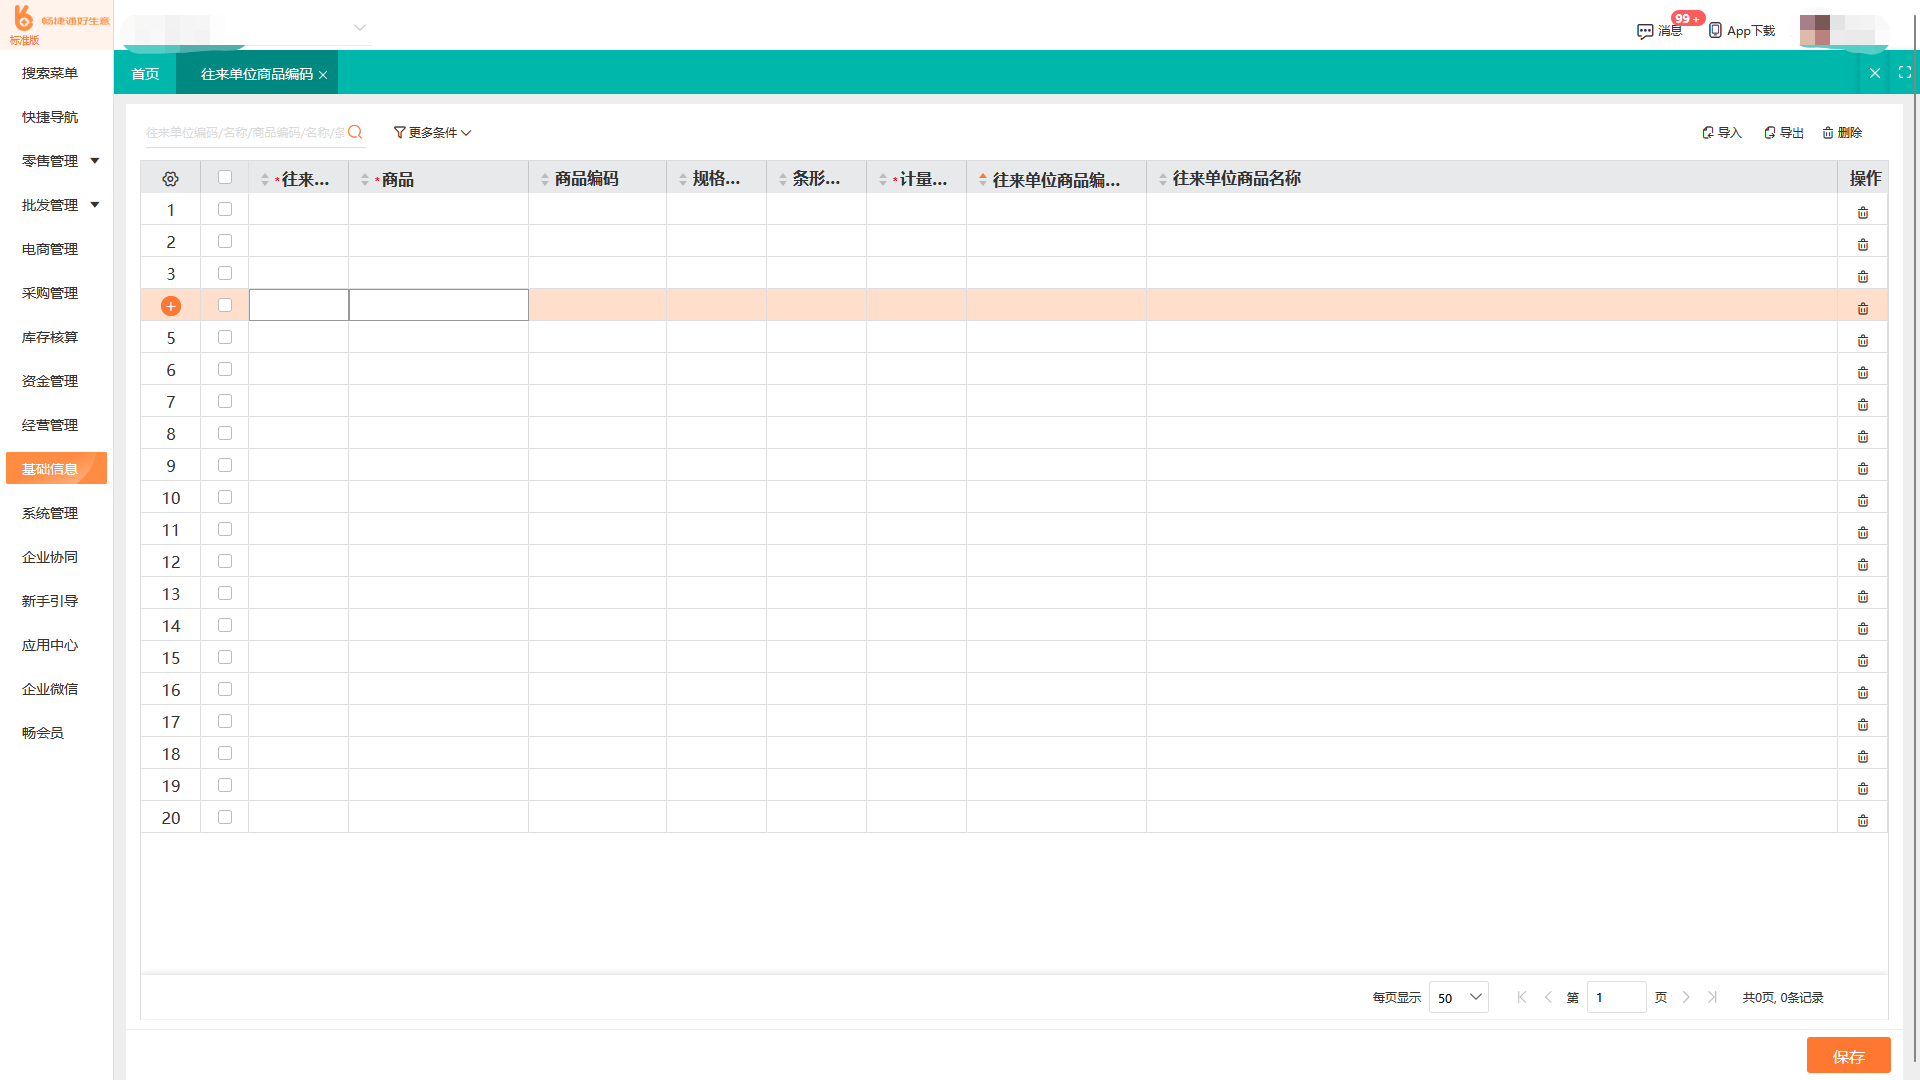The image size is (1920, 1080).
Task: Click 往来单位商品编码 tab close button
Action: pos(324,74)
